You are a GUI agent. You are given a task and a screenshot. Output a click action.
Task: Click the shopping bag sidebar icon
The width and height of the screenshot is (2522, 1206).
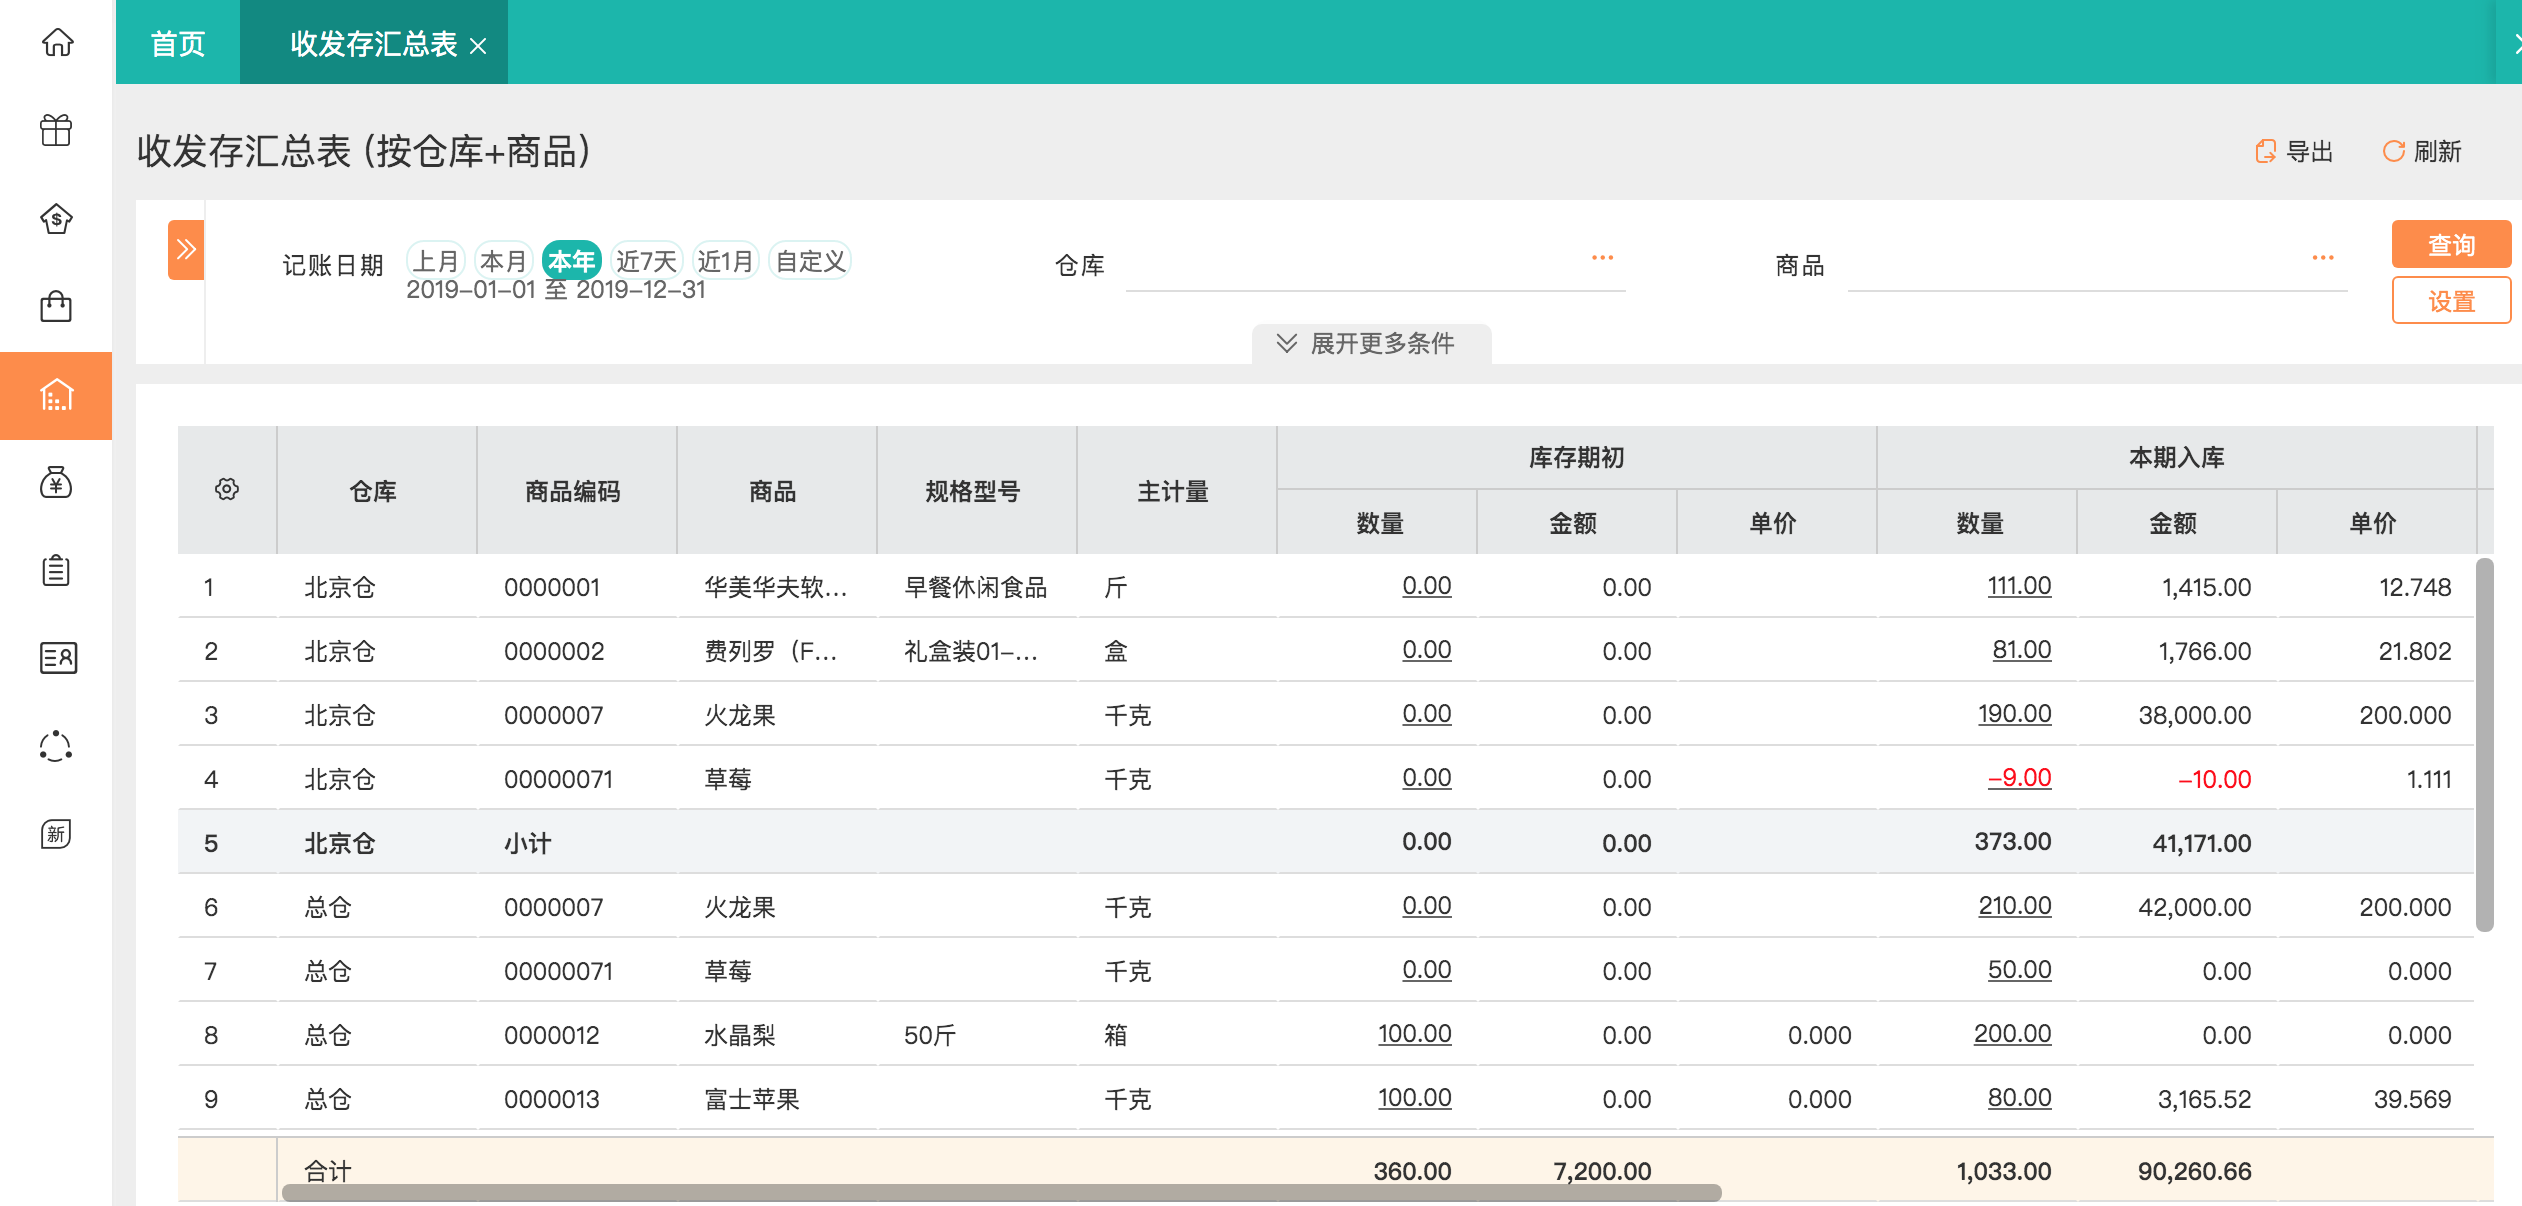pos(56,306)
